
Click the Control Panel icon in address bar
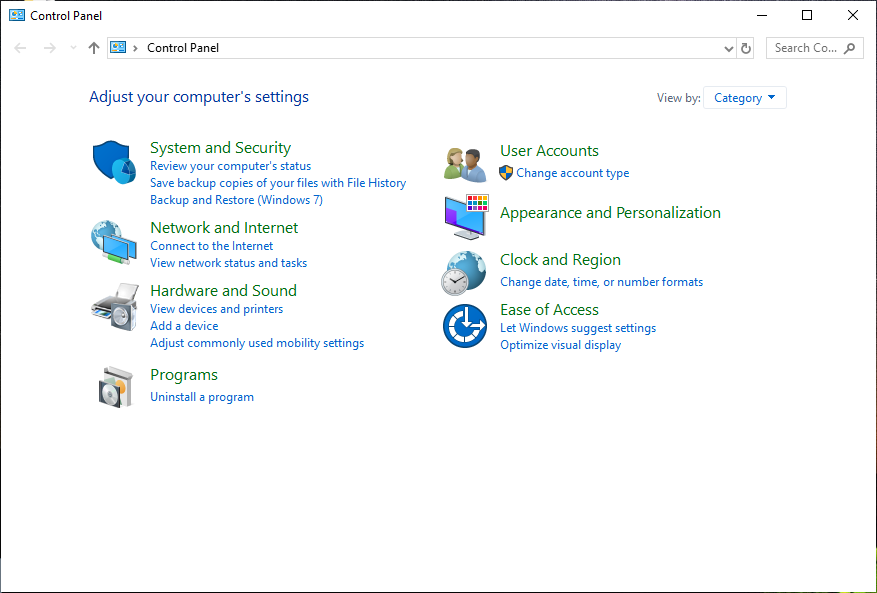coord(118,48)
